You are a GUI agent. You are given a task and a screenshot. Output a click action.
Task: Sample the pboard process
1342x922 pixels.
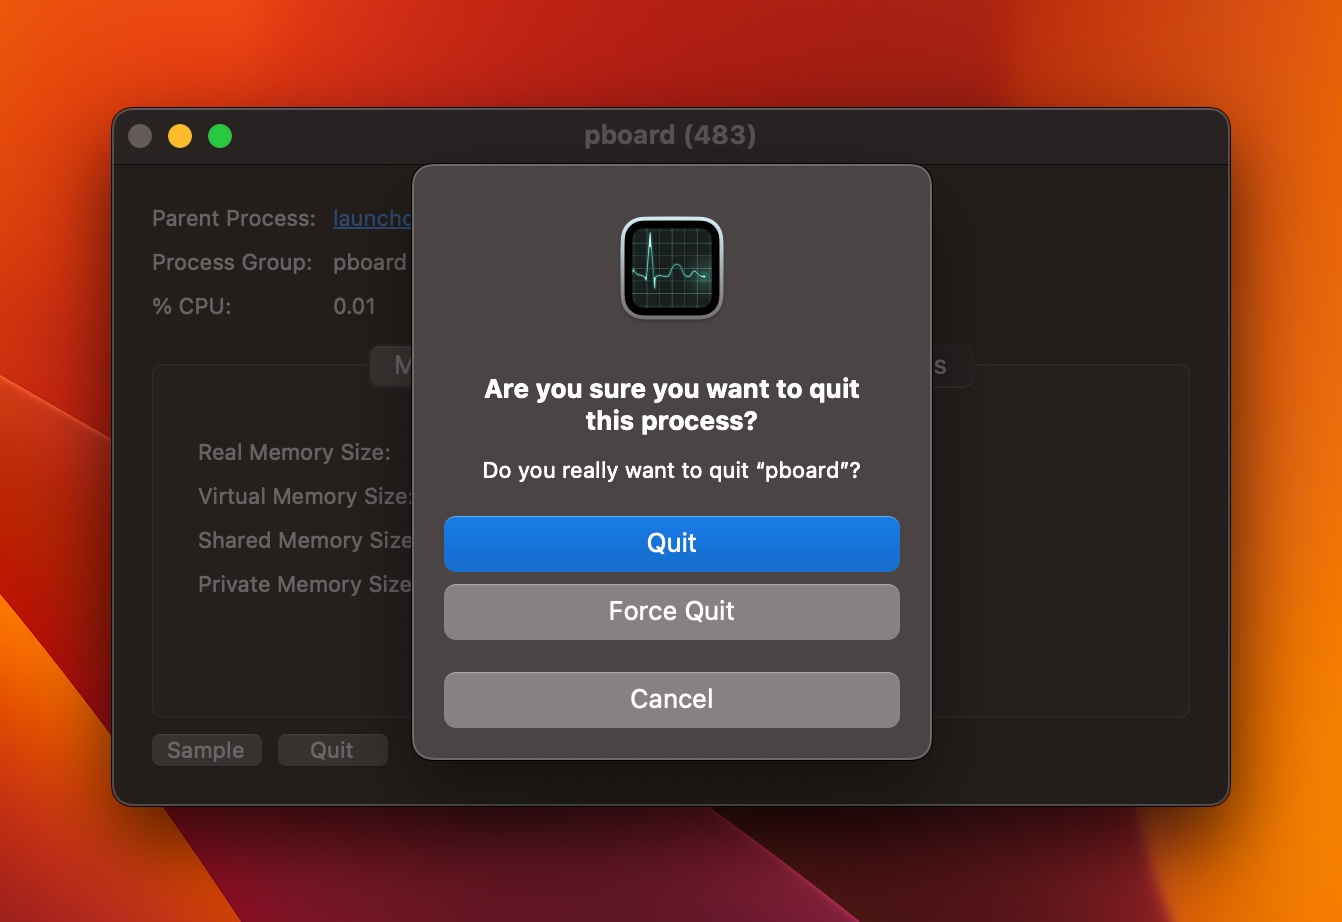pos(206,749)
